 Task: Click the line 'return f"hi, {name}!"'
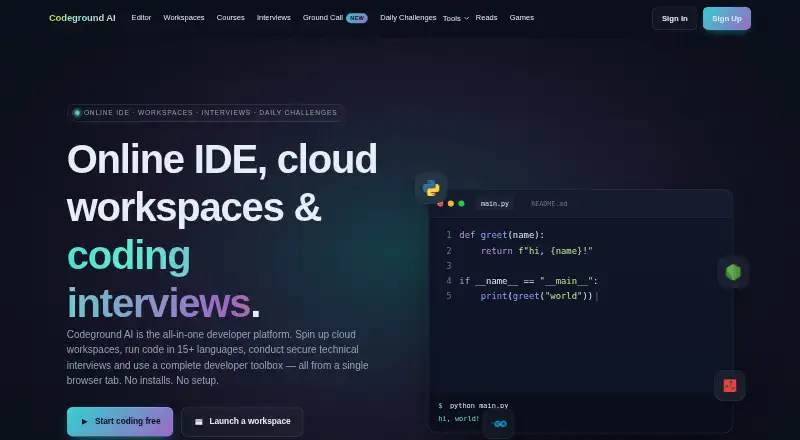coord(536,251)
